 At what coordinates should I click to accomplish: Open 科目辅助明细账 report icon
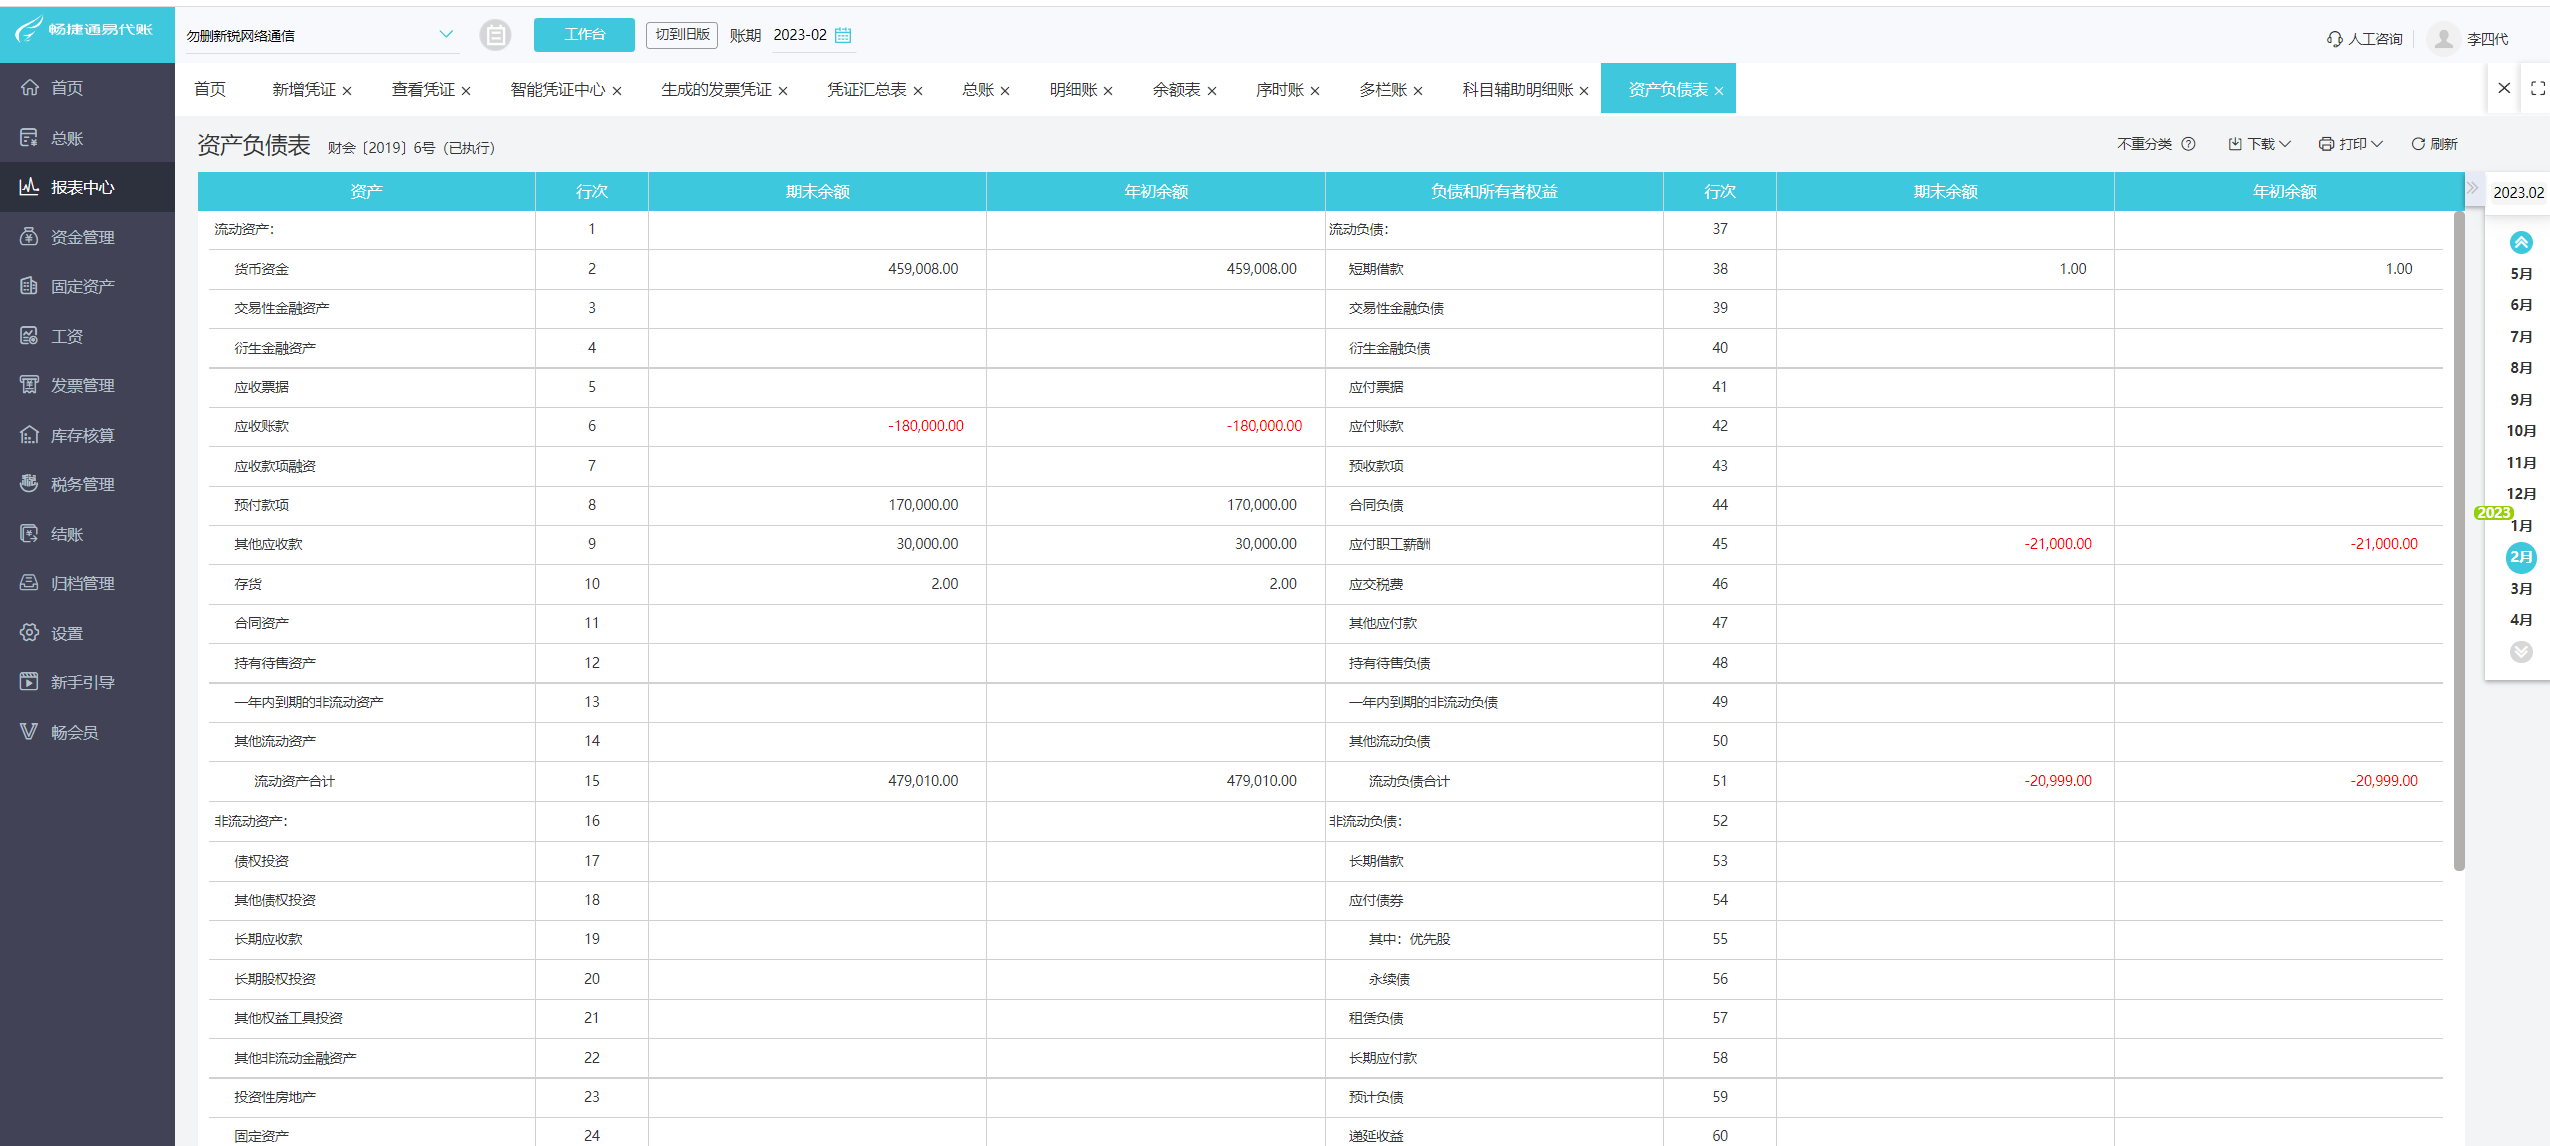pos(1508,89)
